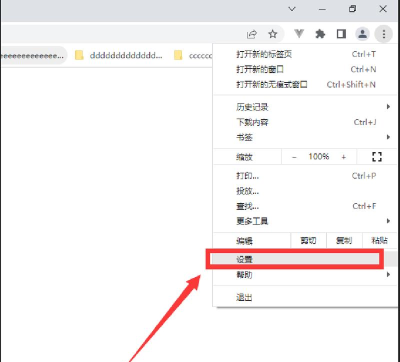Open the V-shaped extension icon

pyautogui.click(x=299, y=34)
